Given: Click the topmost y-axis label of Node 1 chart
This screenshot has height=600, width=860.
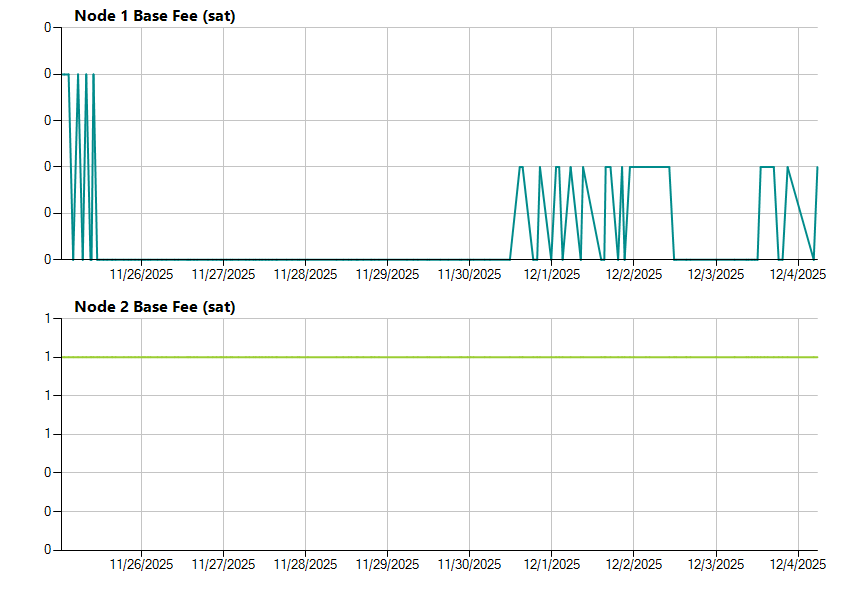Looking at the screenshot, I should coord(46,28).
